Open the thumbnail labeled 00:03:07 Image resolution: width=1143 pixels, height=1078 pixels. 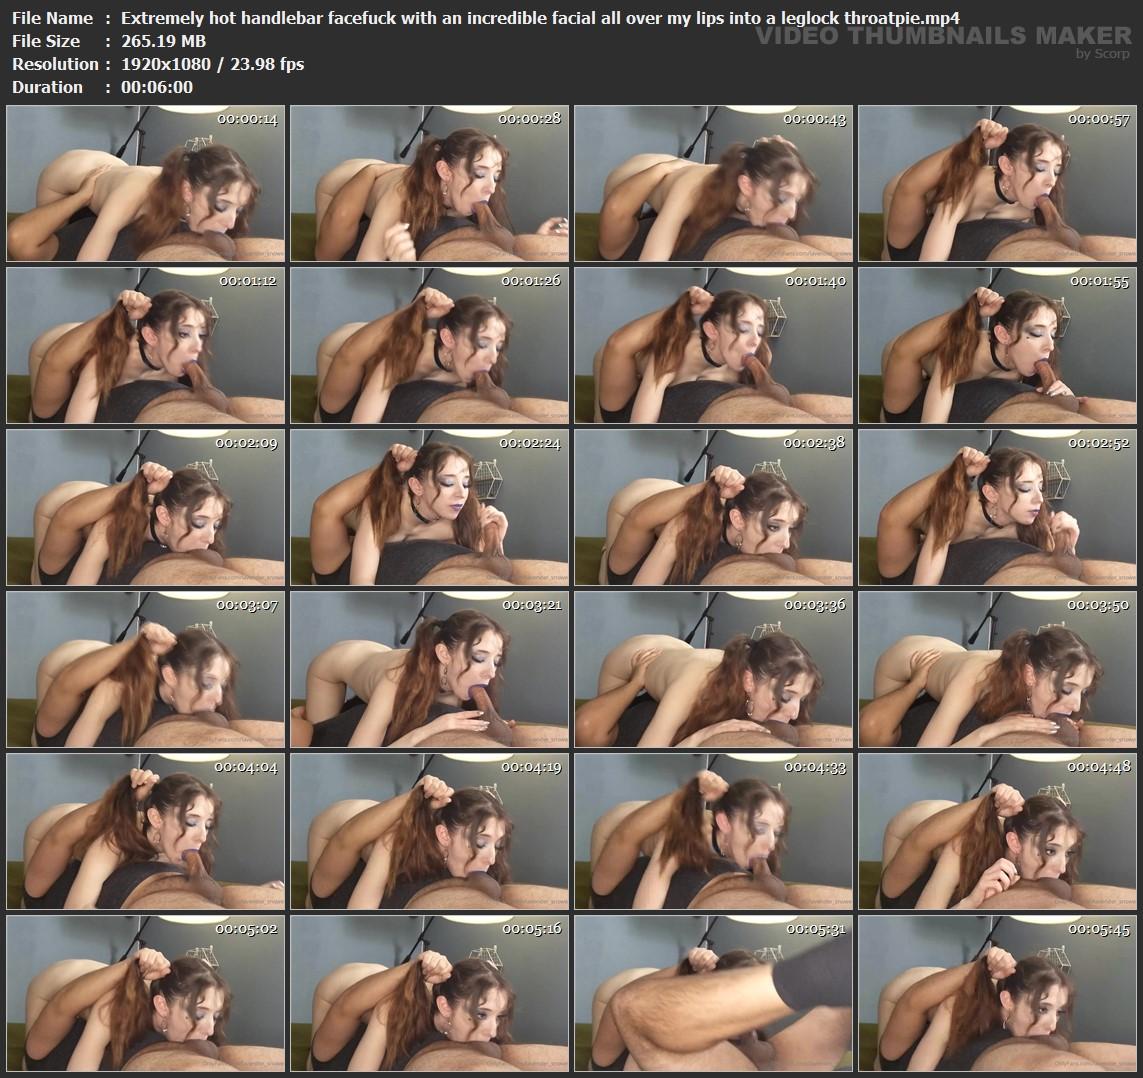pos(145,669)
